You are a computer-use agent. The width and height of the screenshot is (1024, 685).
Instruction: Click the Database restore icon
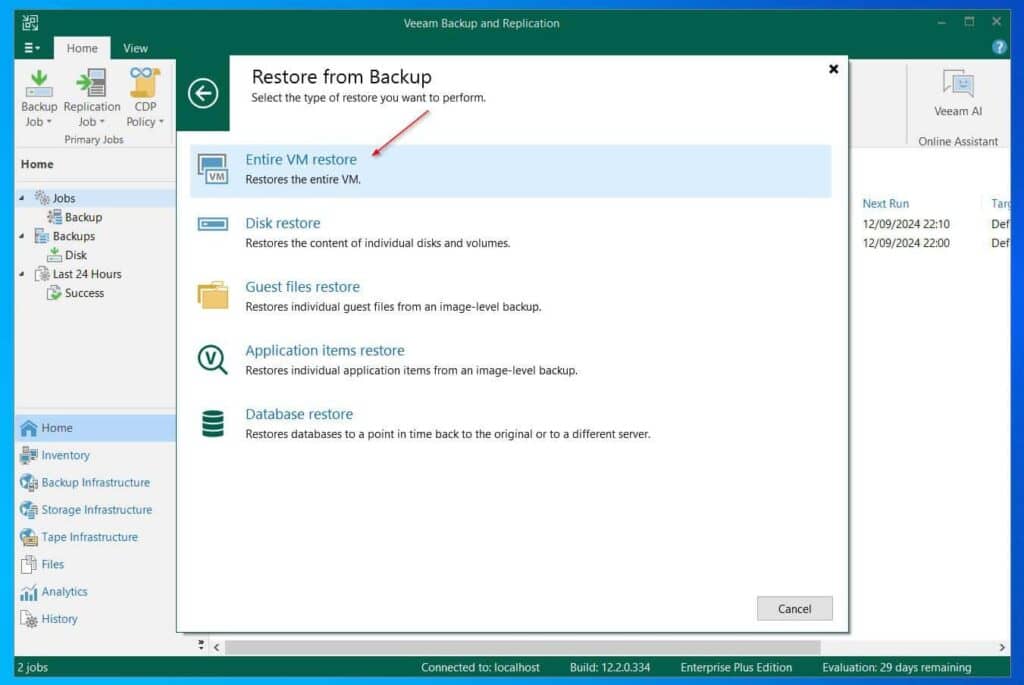tap(213, 421)
